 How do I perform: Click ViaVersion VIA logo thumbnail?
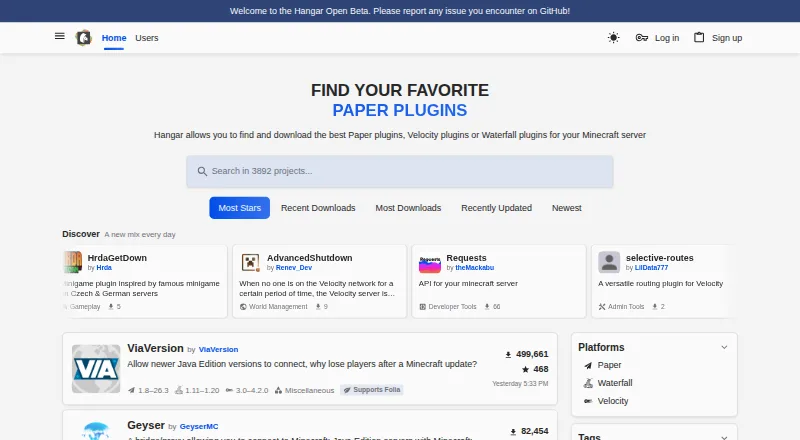tap(96, 369)
